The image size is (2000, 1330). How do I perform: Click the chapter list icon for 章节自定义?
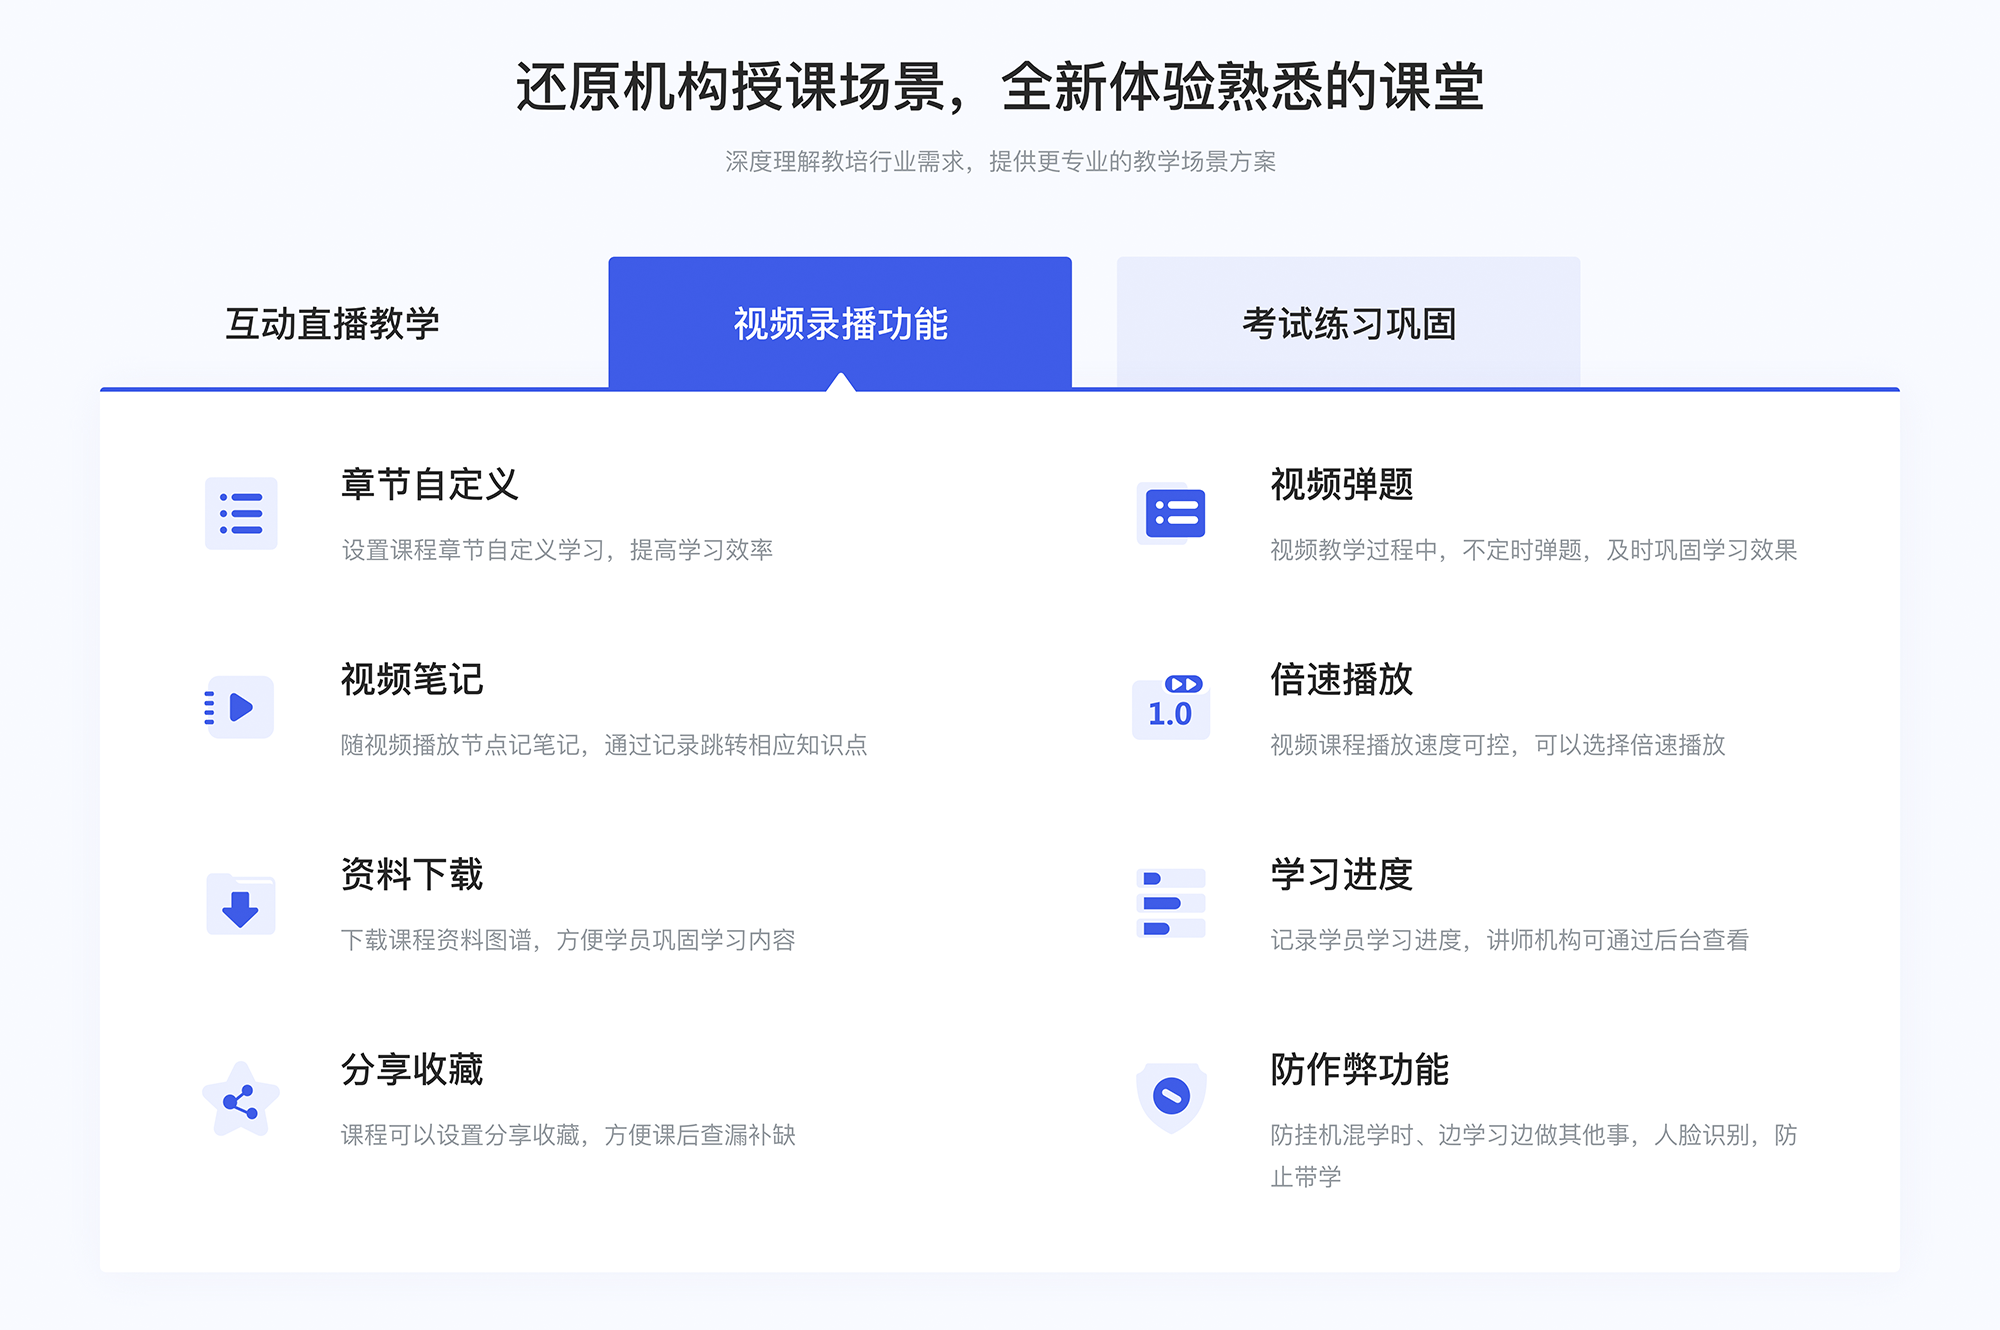coord(242,515)
